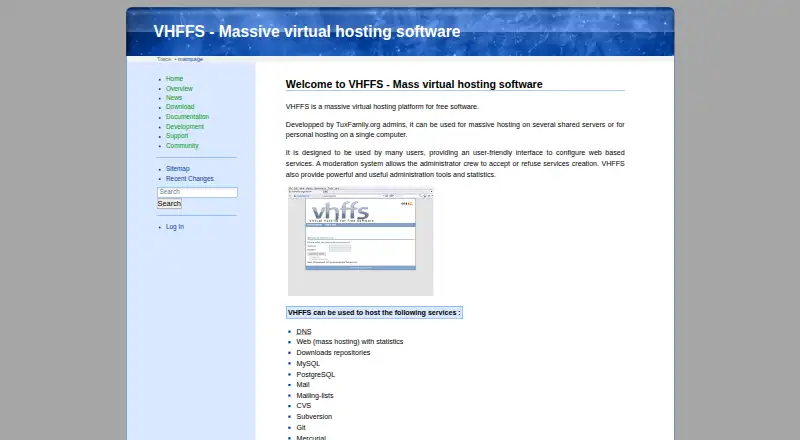Click the mainpage breadcrumb trace link
This screenshot has height=440, width=800.
(190, 59)
